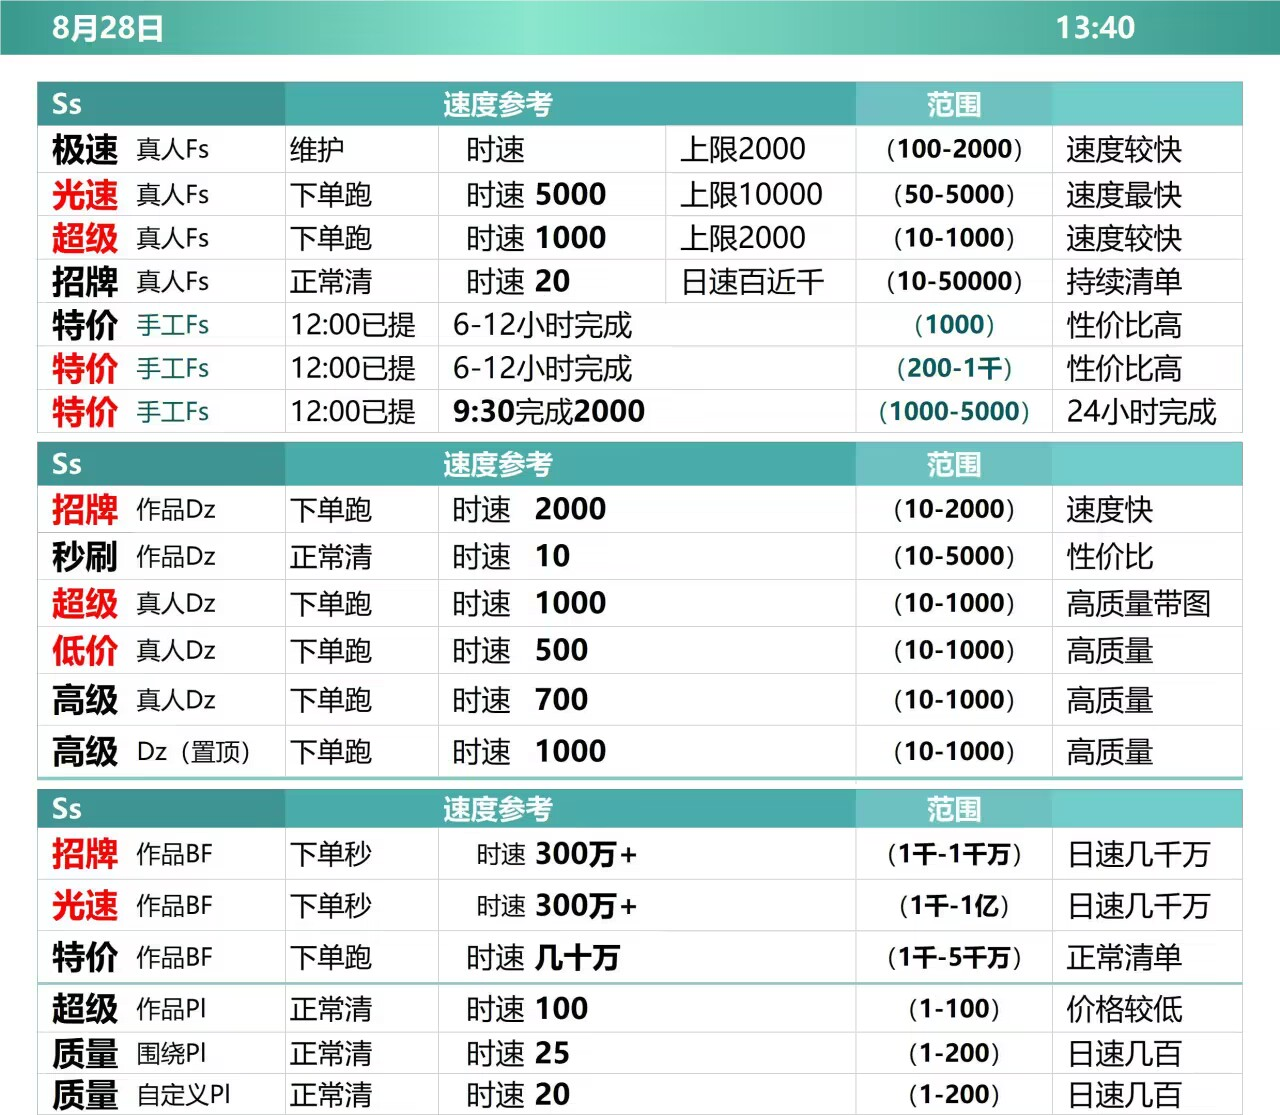Click the (1千-1亿) range cell

(952, 905)
